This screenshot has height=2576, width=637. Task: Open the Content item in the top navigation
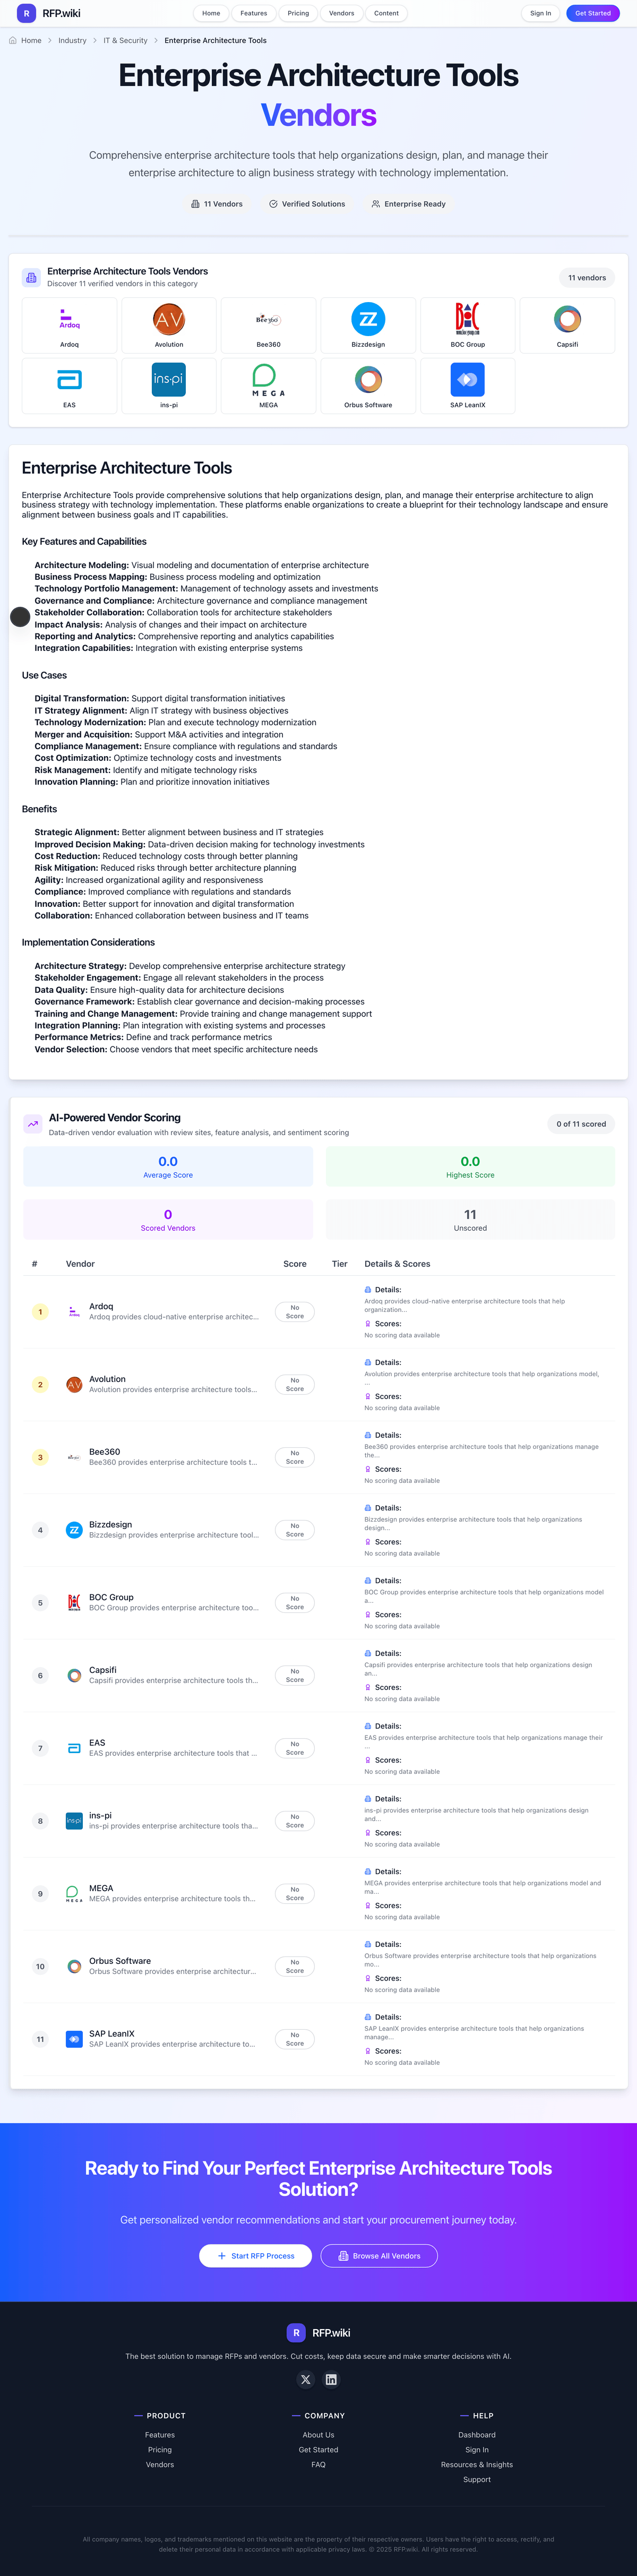click(386, 13)
